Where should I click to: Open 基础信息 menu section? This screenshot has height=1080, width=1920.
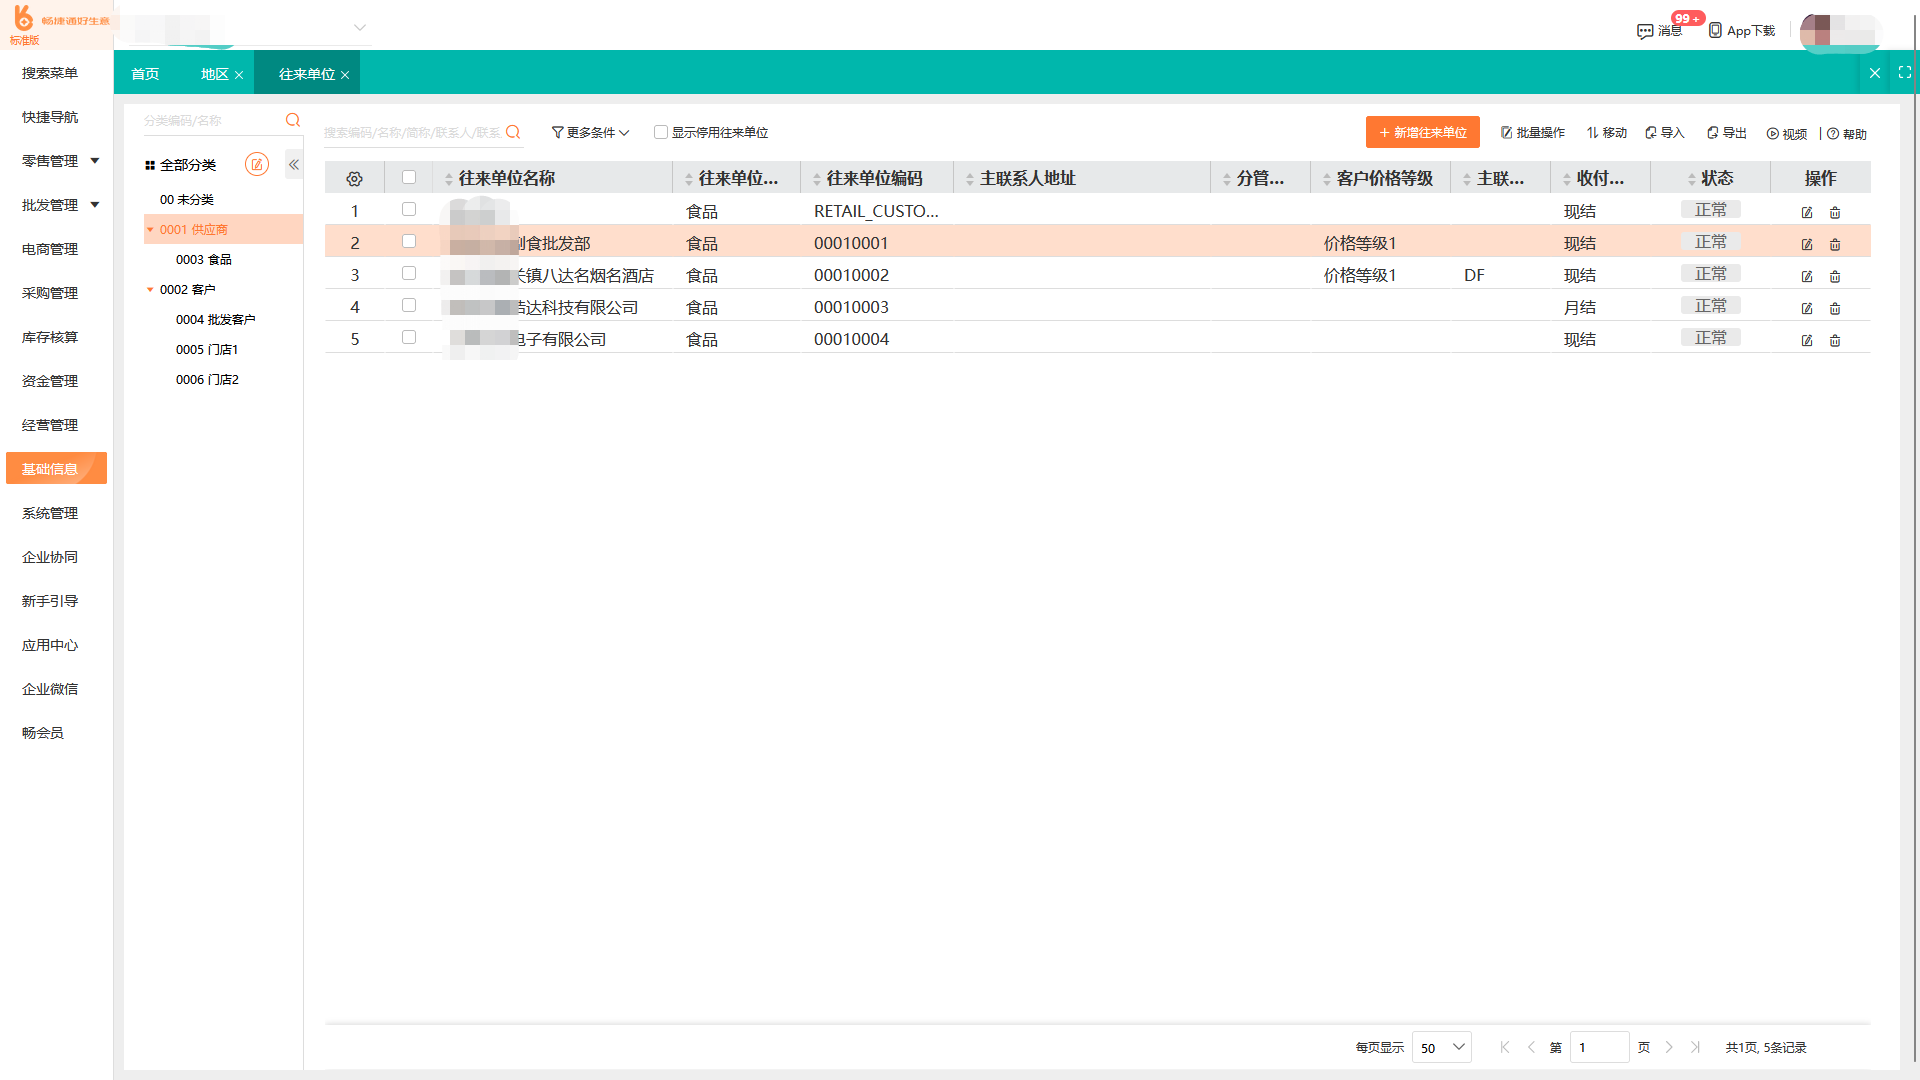coord(53,468)
